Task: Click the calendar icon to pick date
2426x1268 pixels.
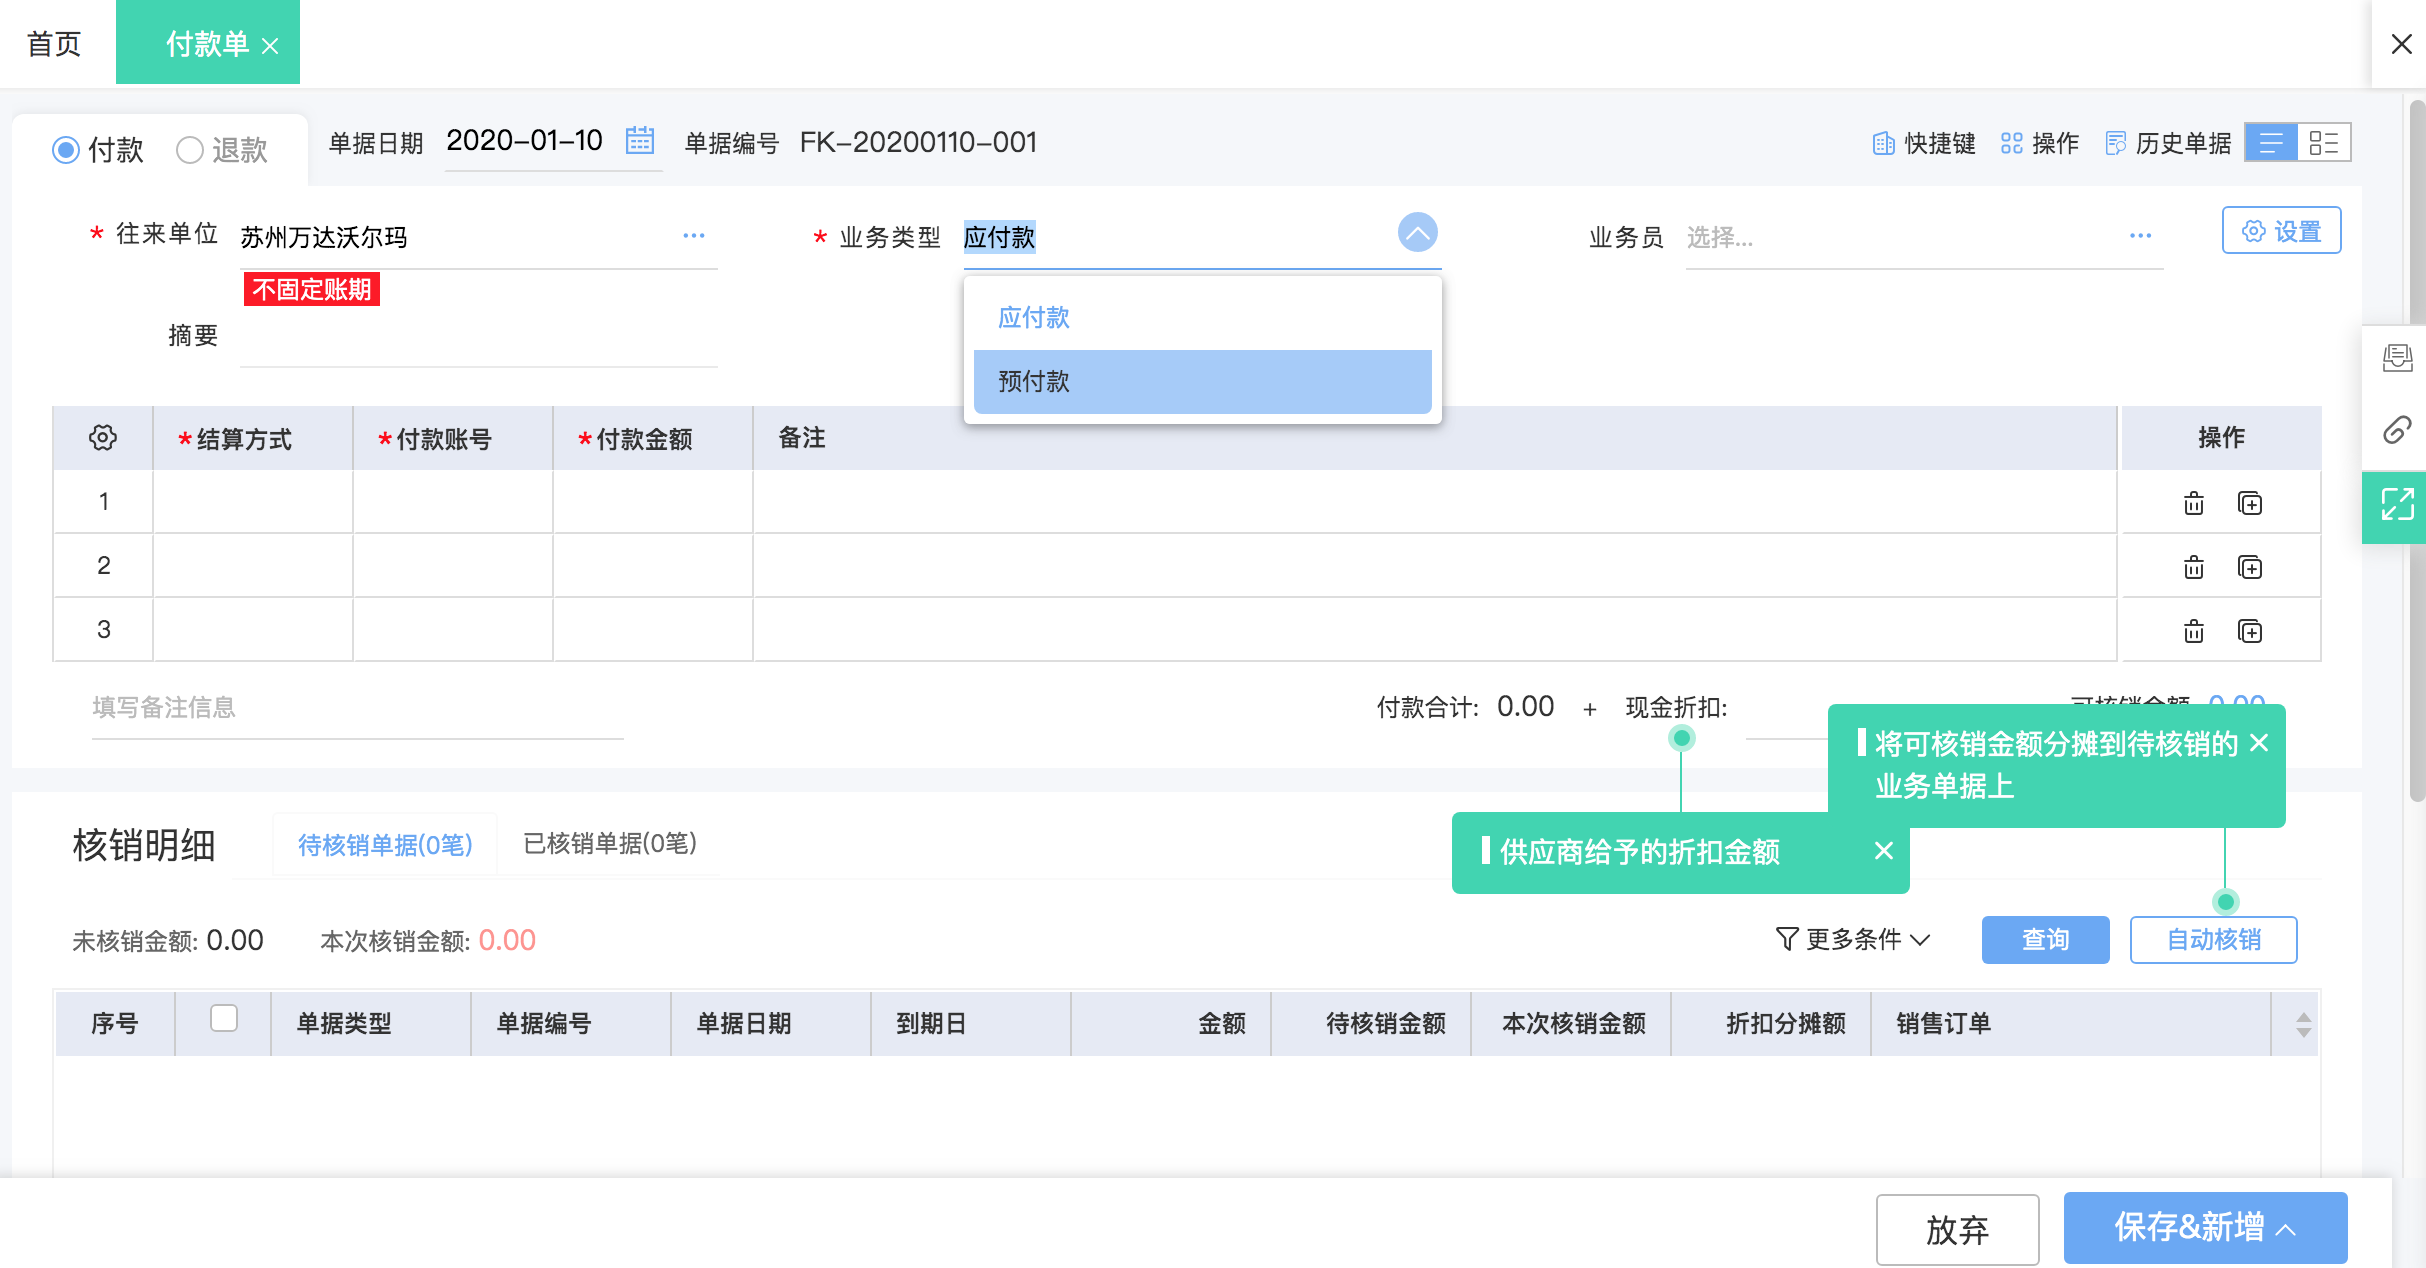Action: 640,141
